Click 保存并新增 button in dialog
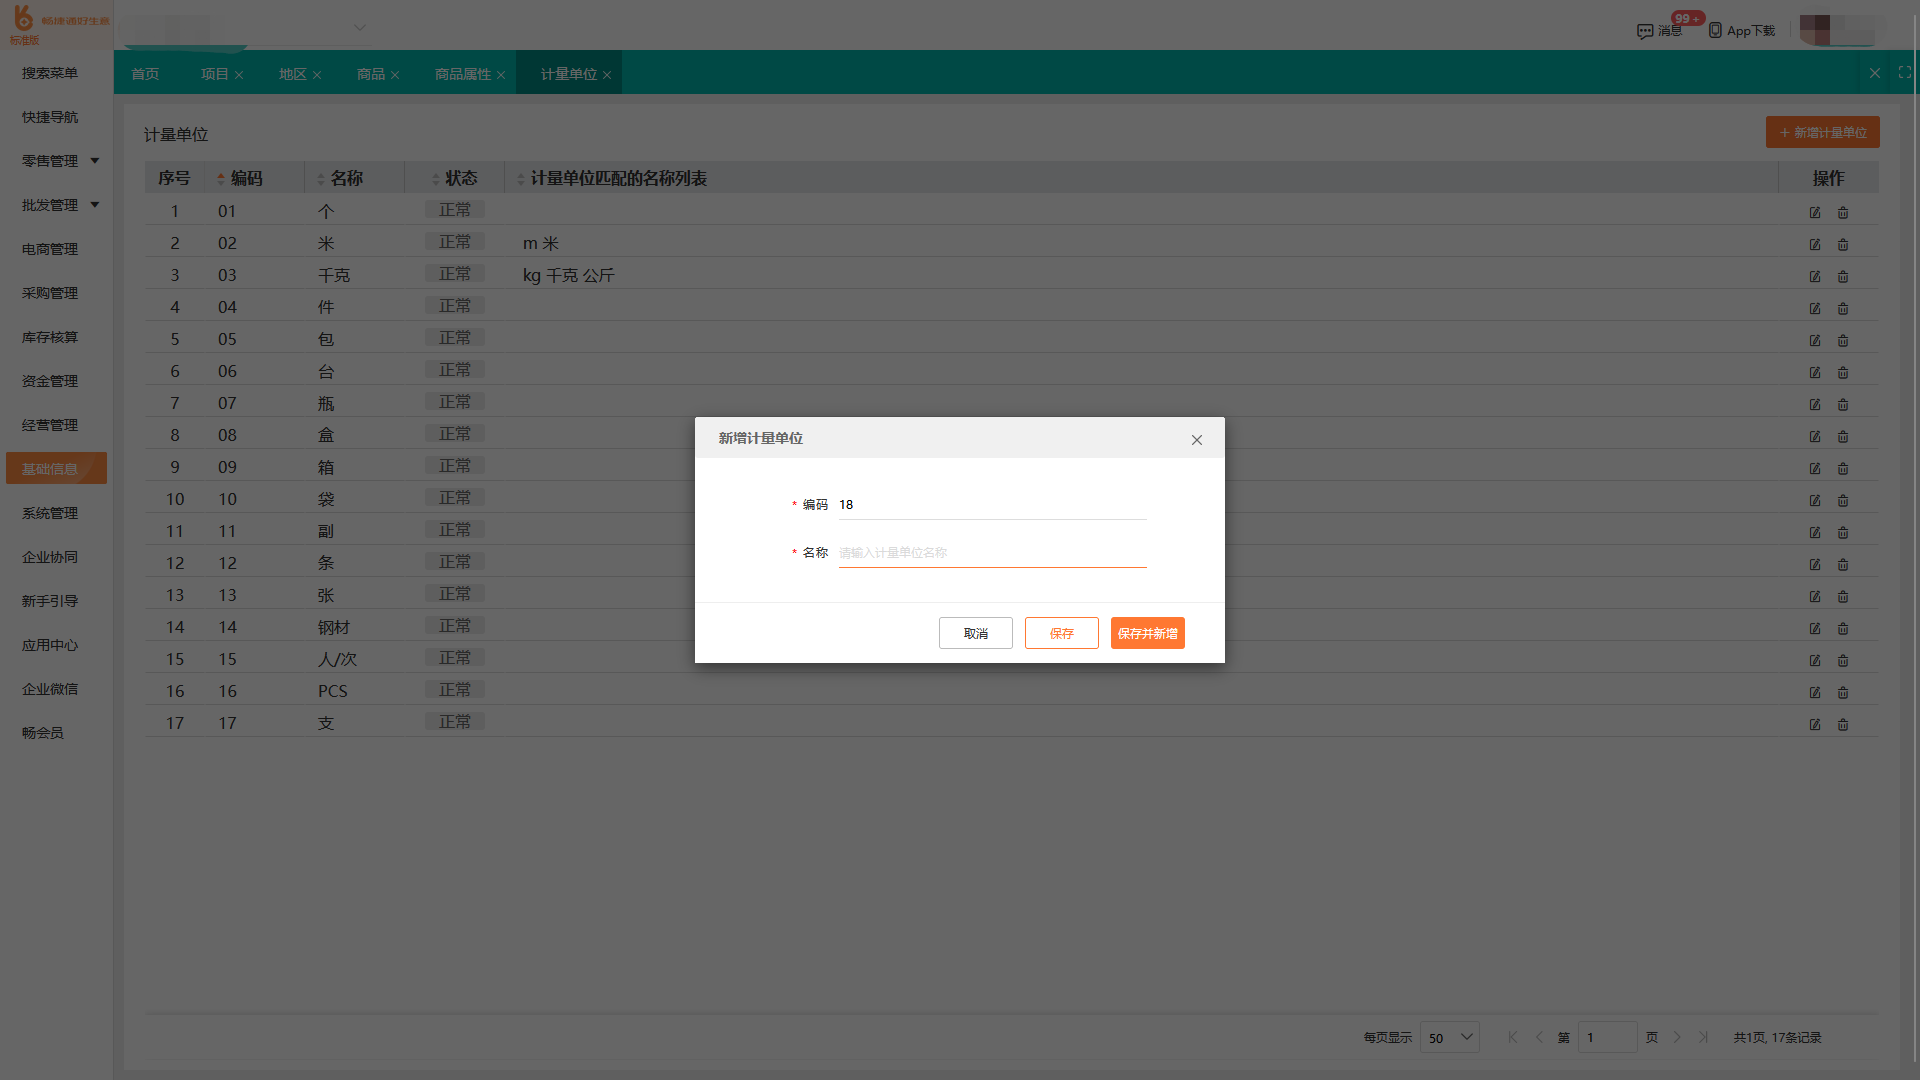The width and height of the screenshot is (1920, 1080). [x=1147, y=633]
